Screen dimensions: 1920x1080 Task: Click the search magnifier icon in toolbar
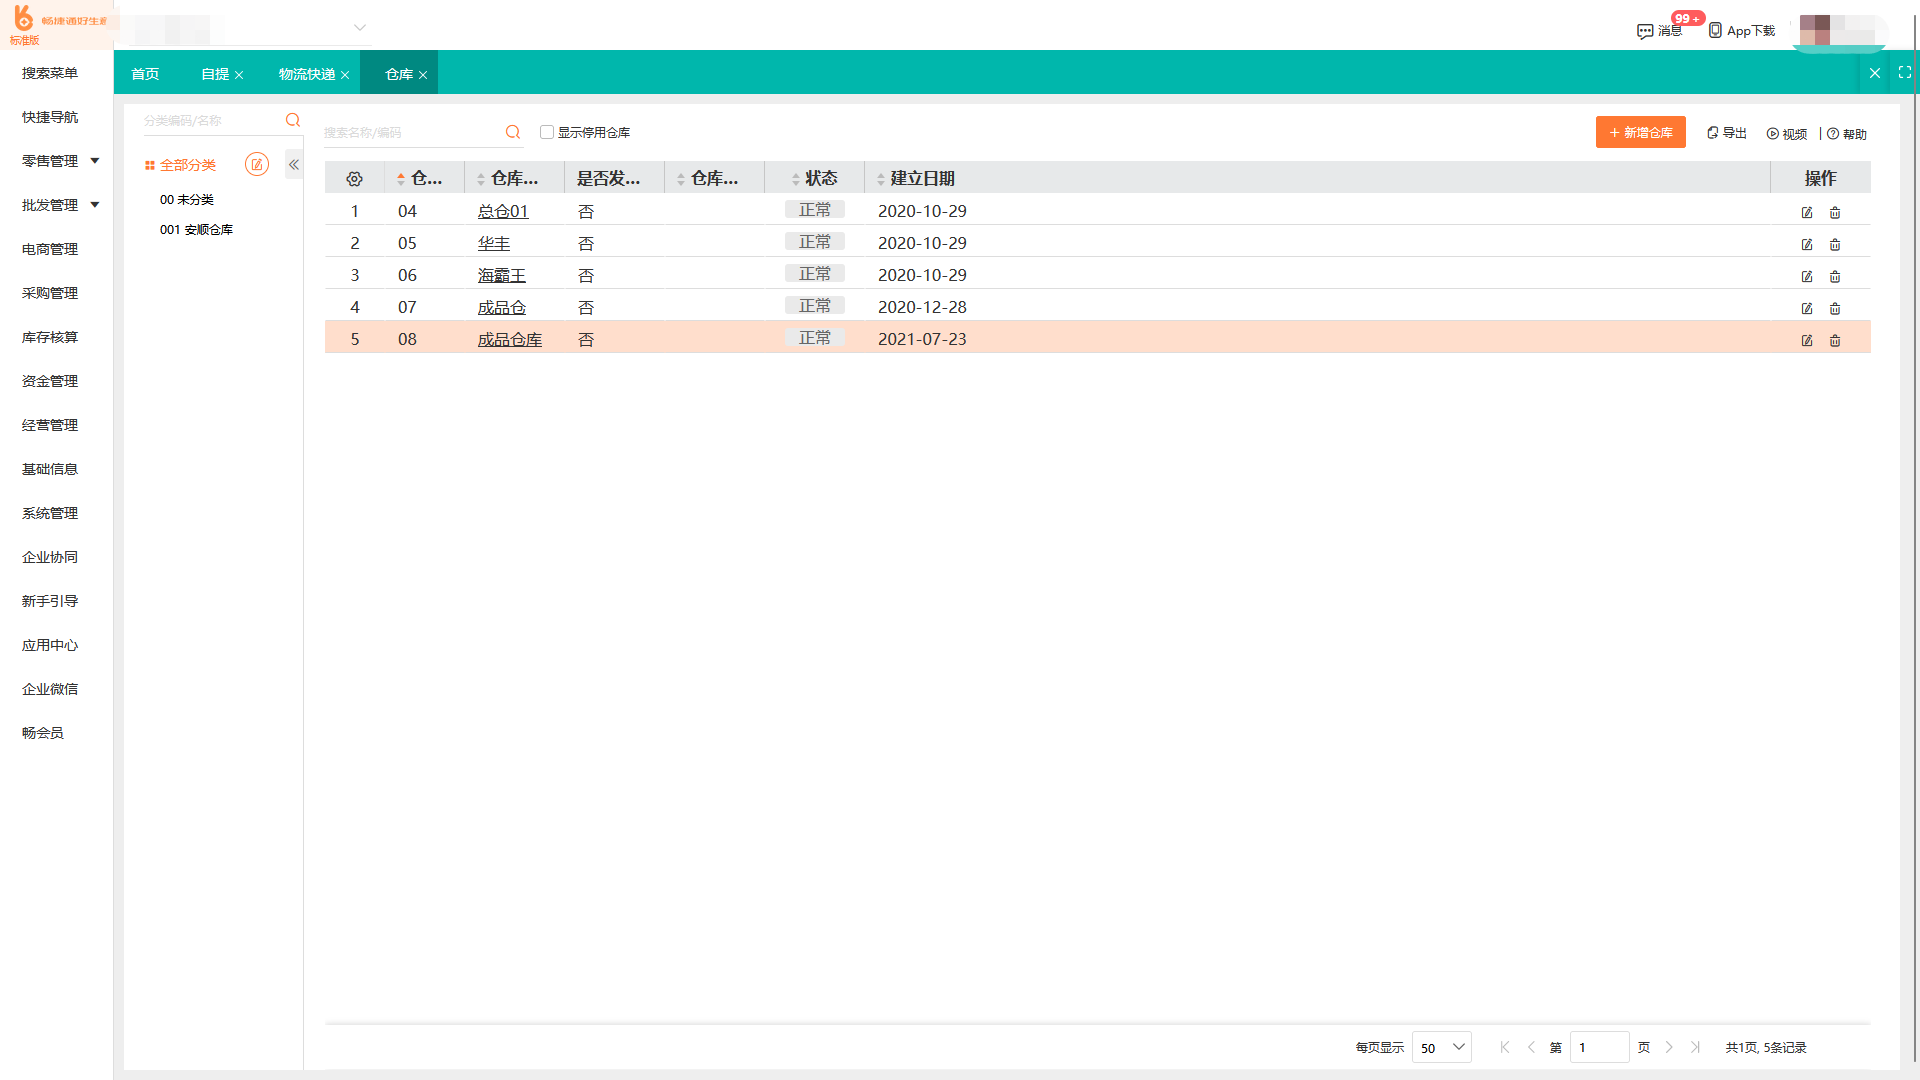point(514,132)
